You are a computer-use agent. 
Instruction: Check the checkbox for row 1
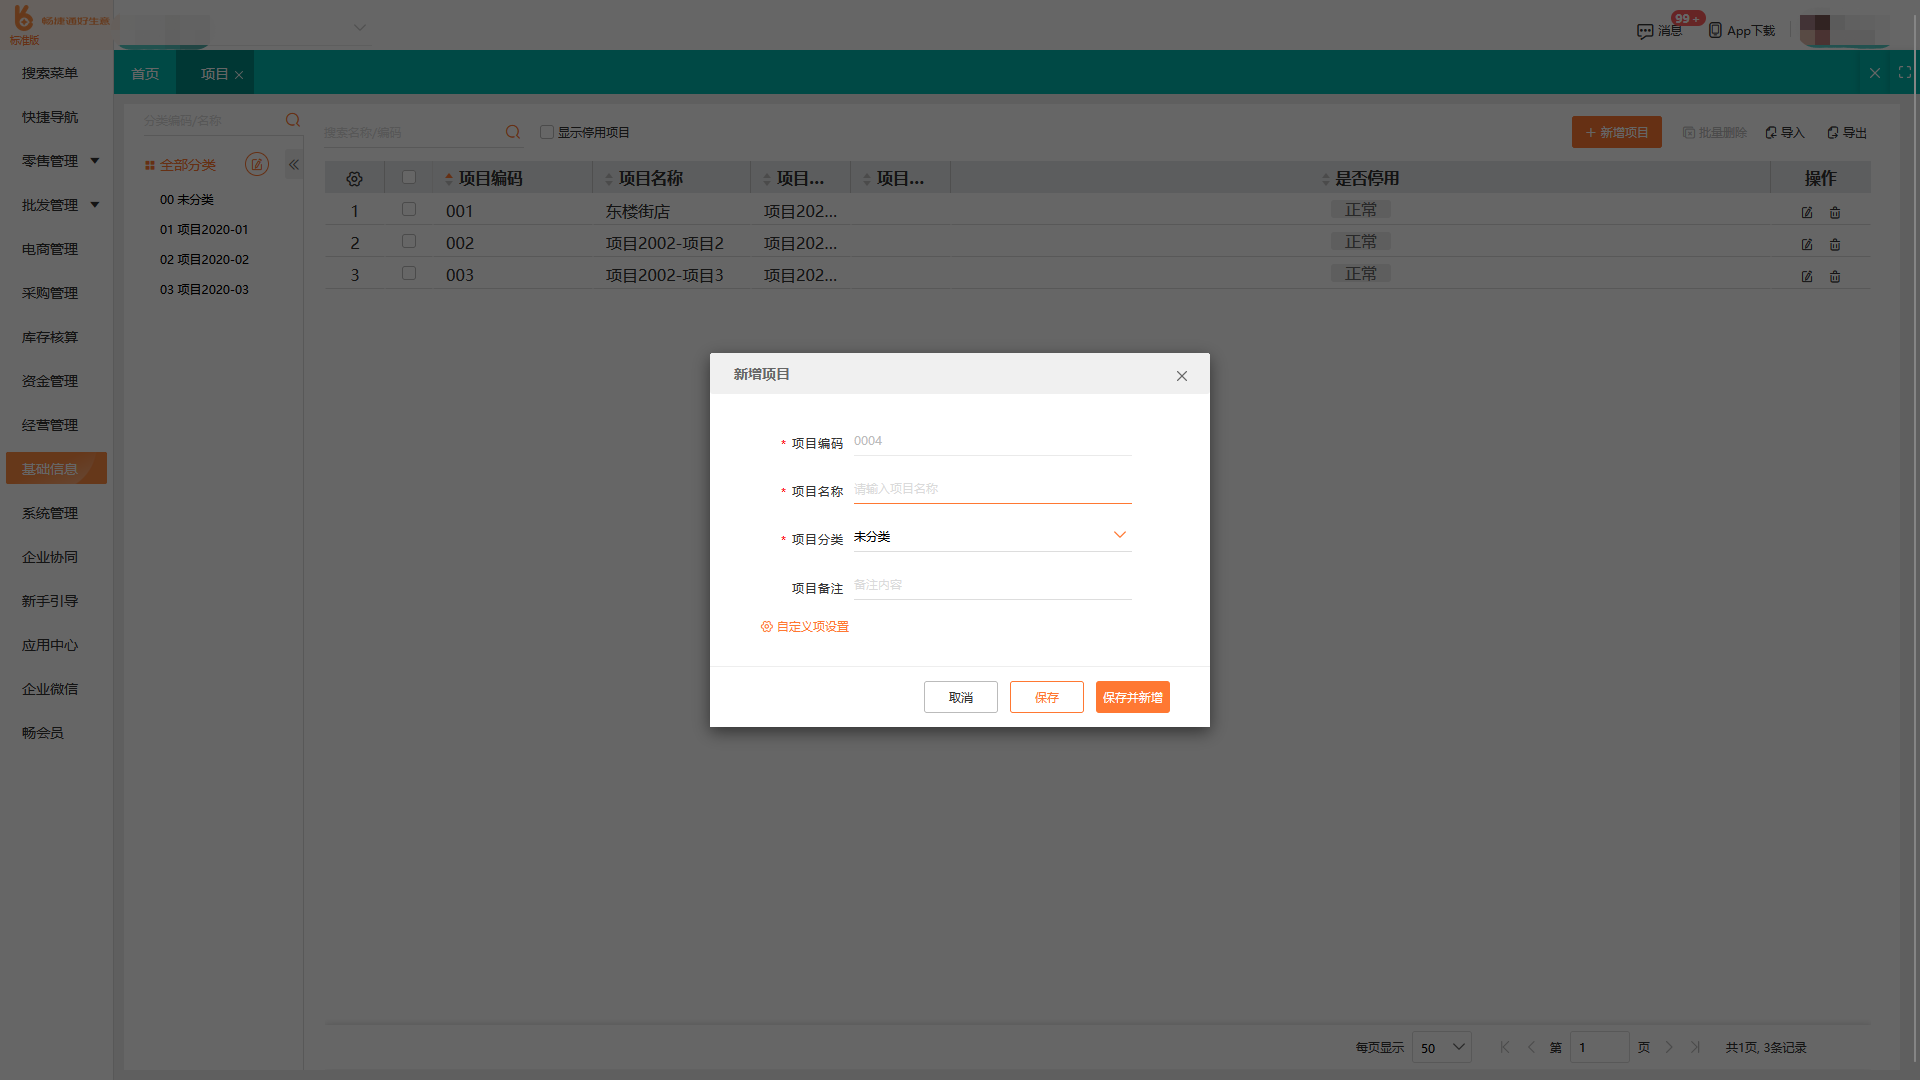[409, 210]
